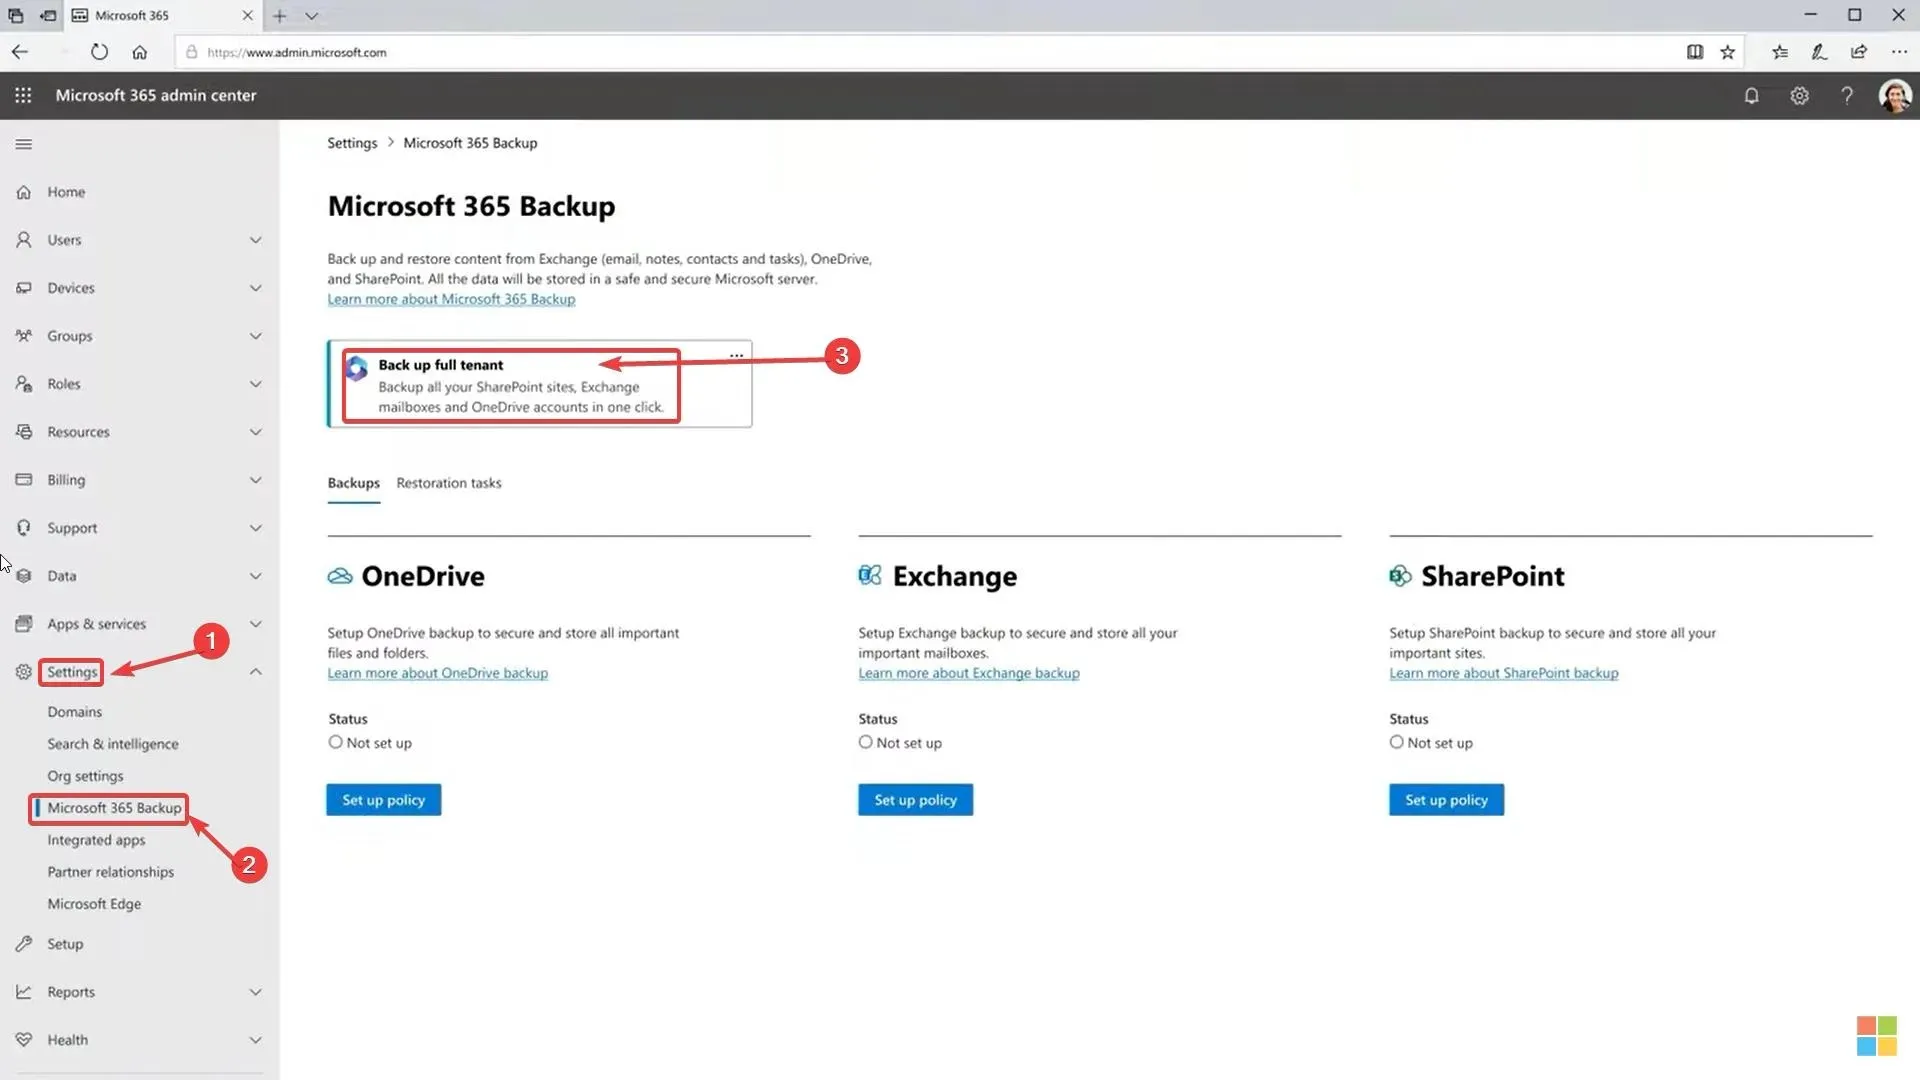Click the Microsoft 365 Backup menu icon
The image size is (1920, 1080).
tap(113, 807)
